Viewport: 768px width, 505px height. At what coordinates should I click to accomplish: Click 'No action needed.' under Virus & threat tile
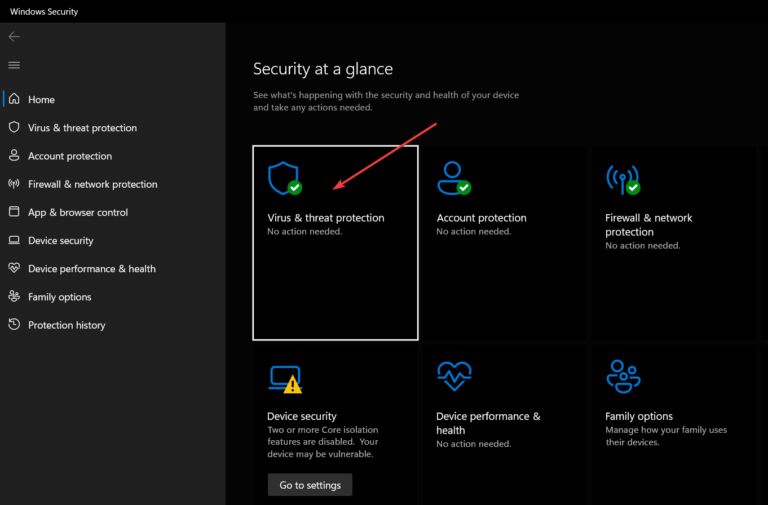[x=305, y=232]
